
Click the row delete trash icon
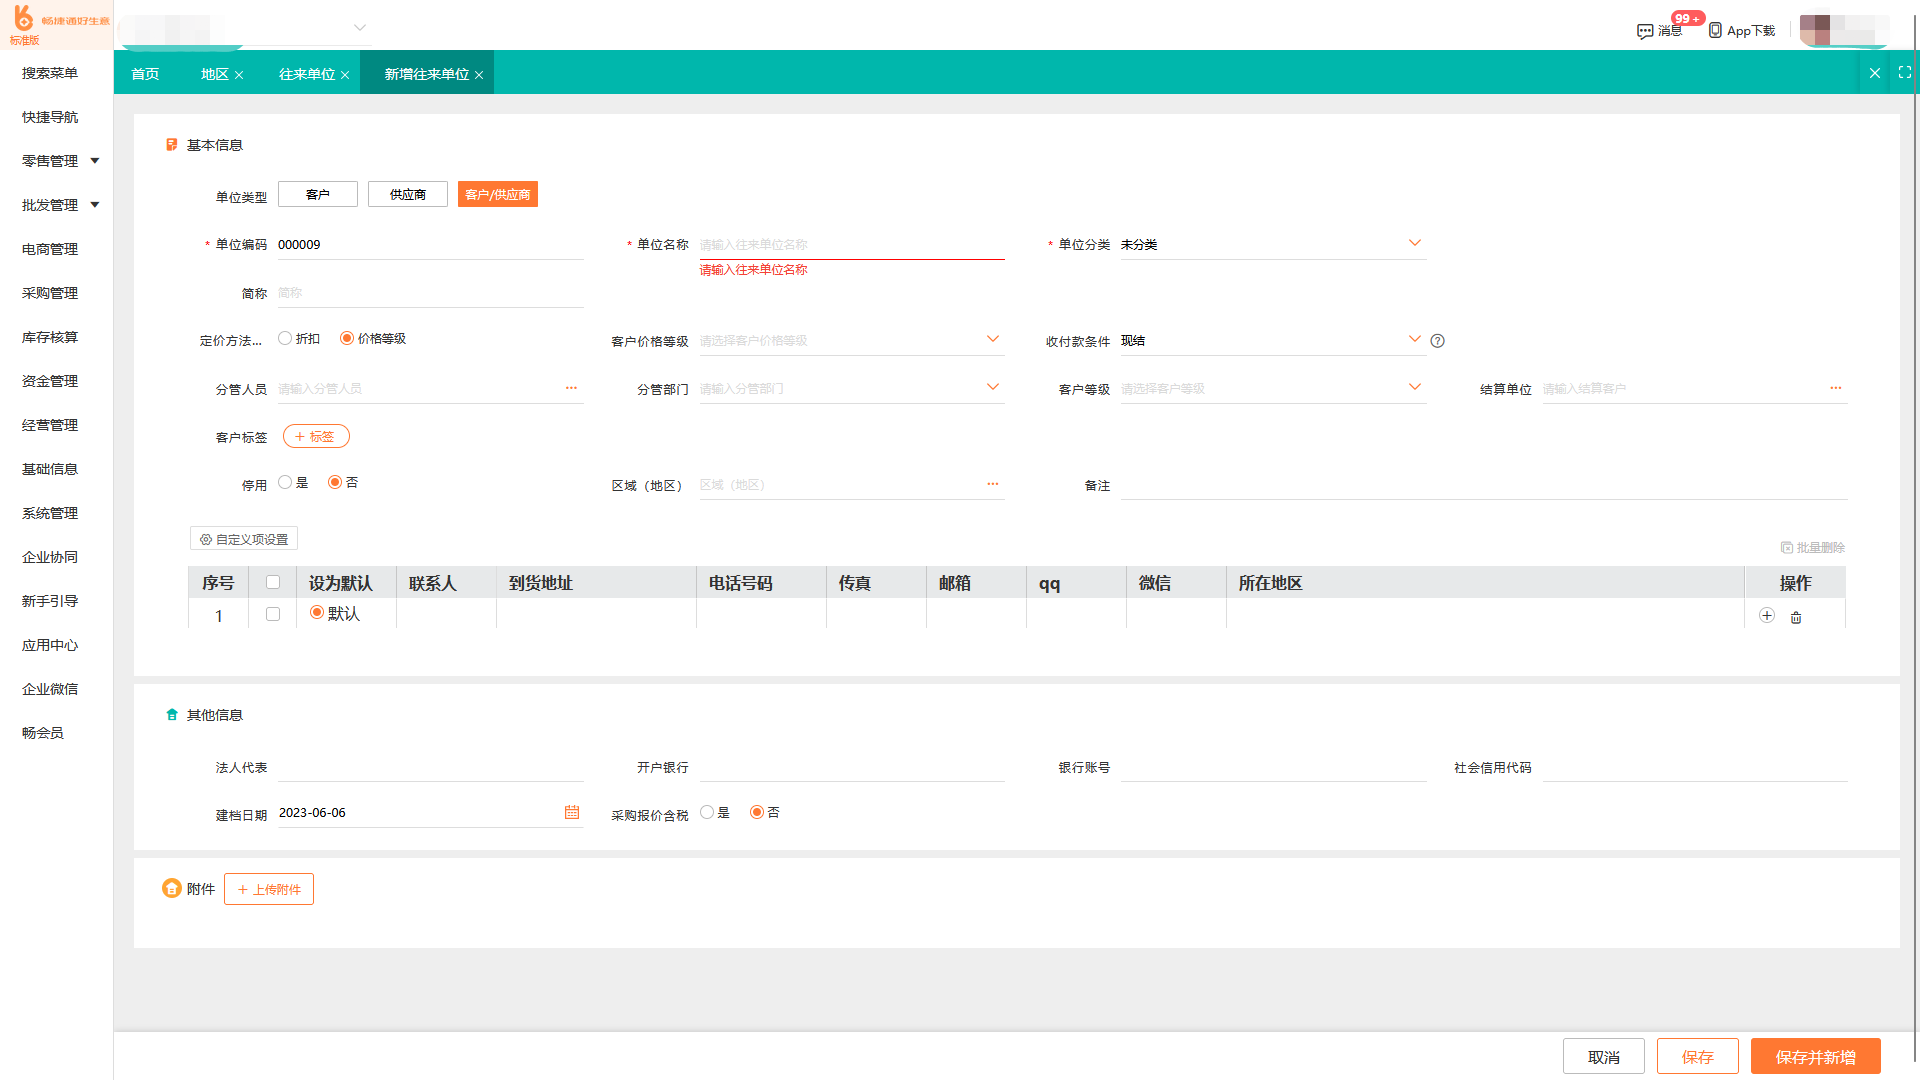click(x=1795, y=617)
